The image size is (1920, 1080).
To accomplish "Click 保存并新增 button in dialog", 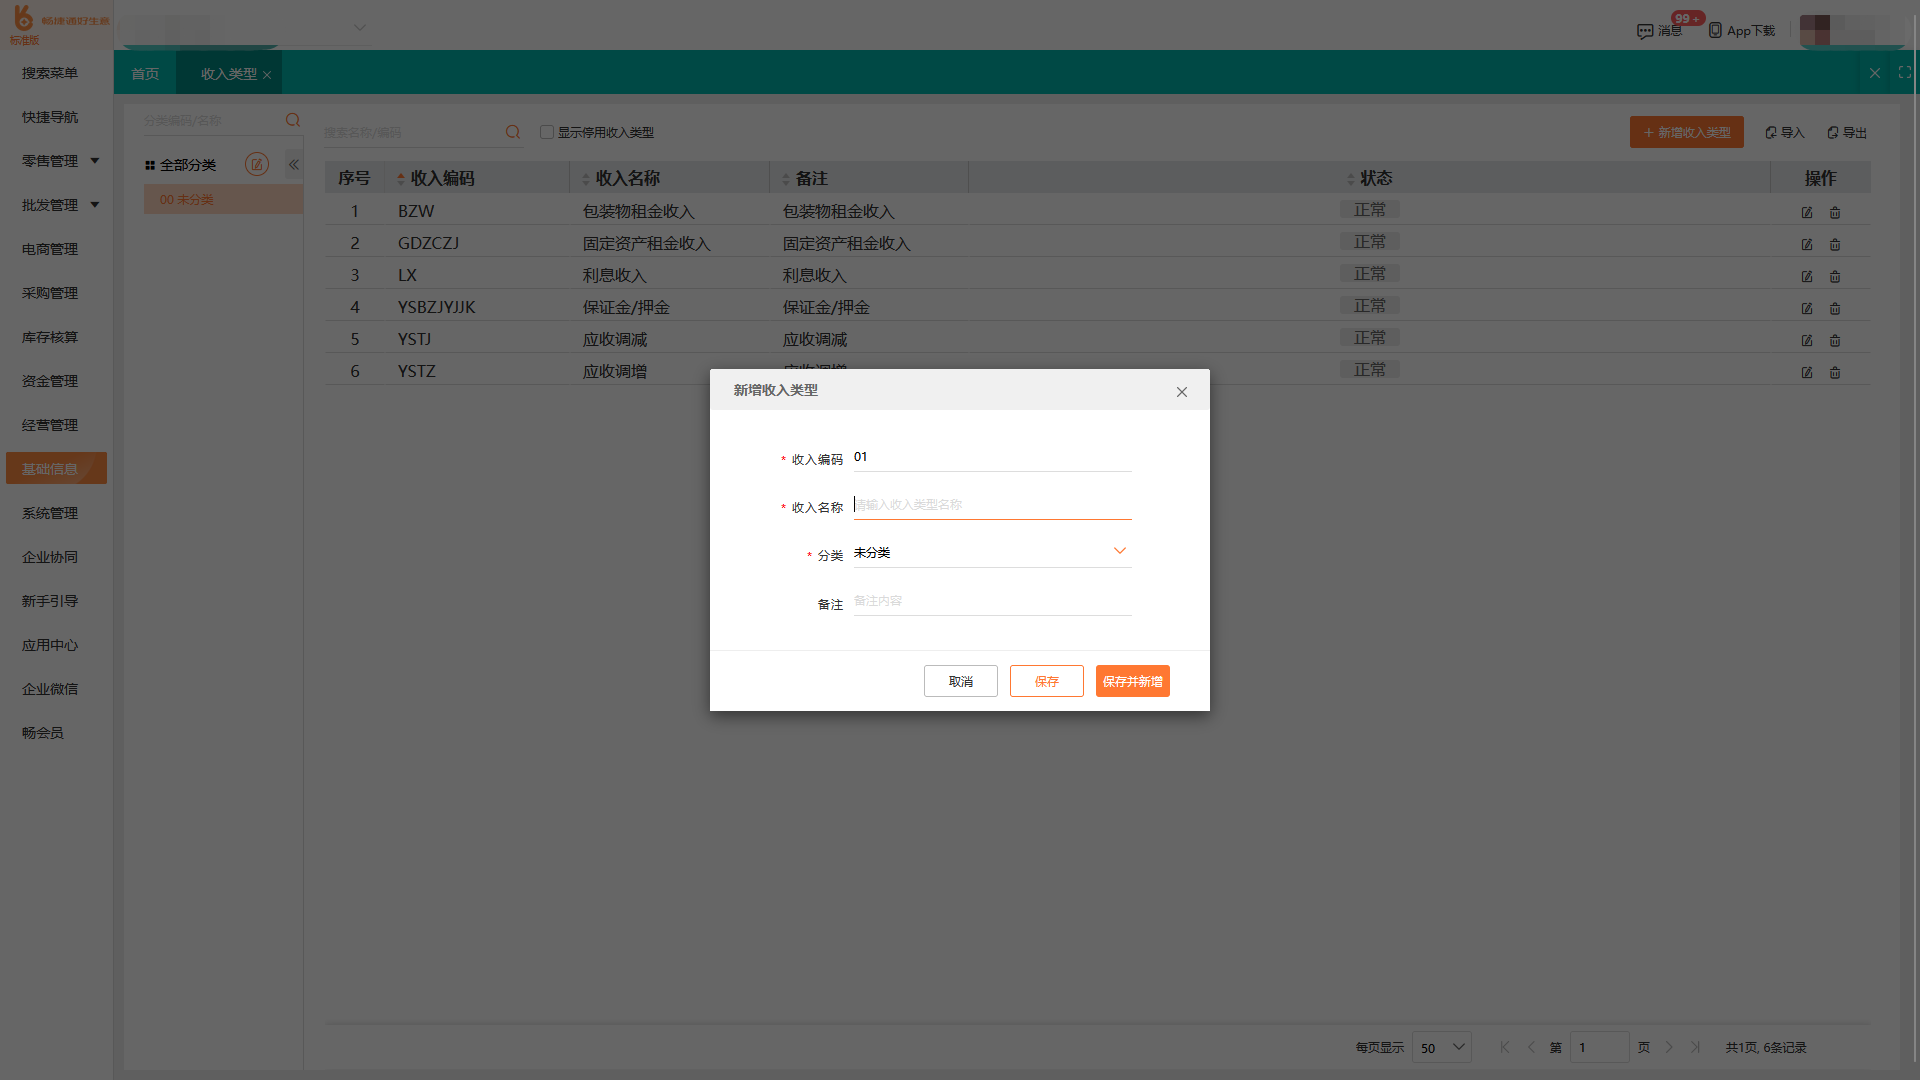I will pyautogui.click(x=1131, y=680).
